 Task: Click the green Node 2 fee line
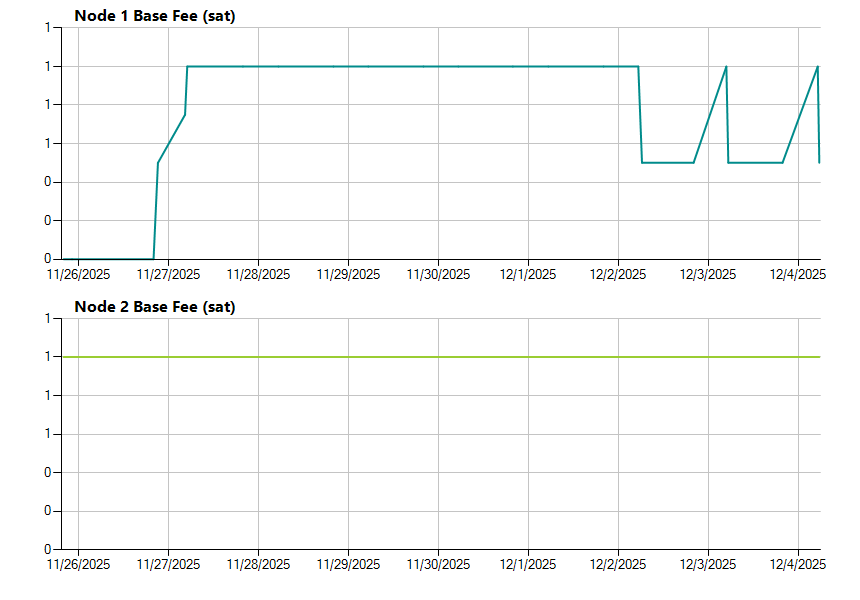click(x=440, y=357)
